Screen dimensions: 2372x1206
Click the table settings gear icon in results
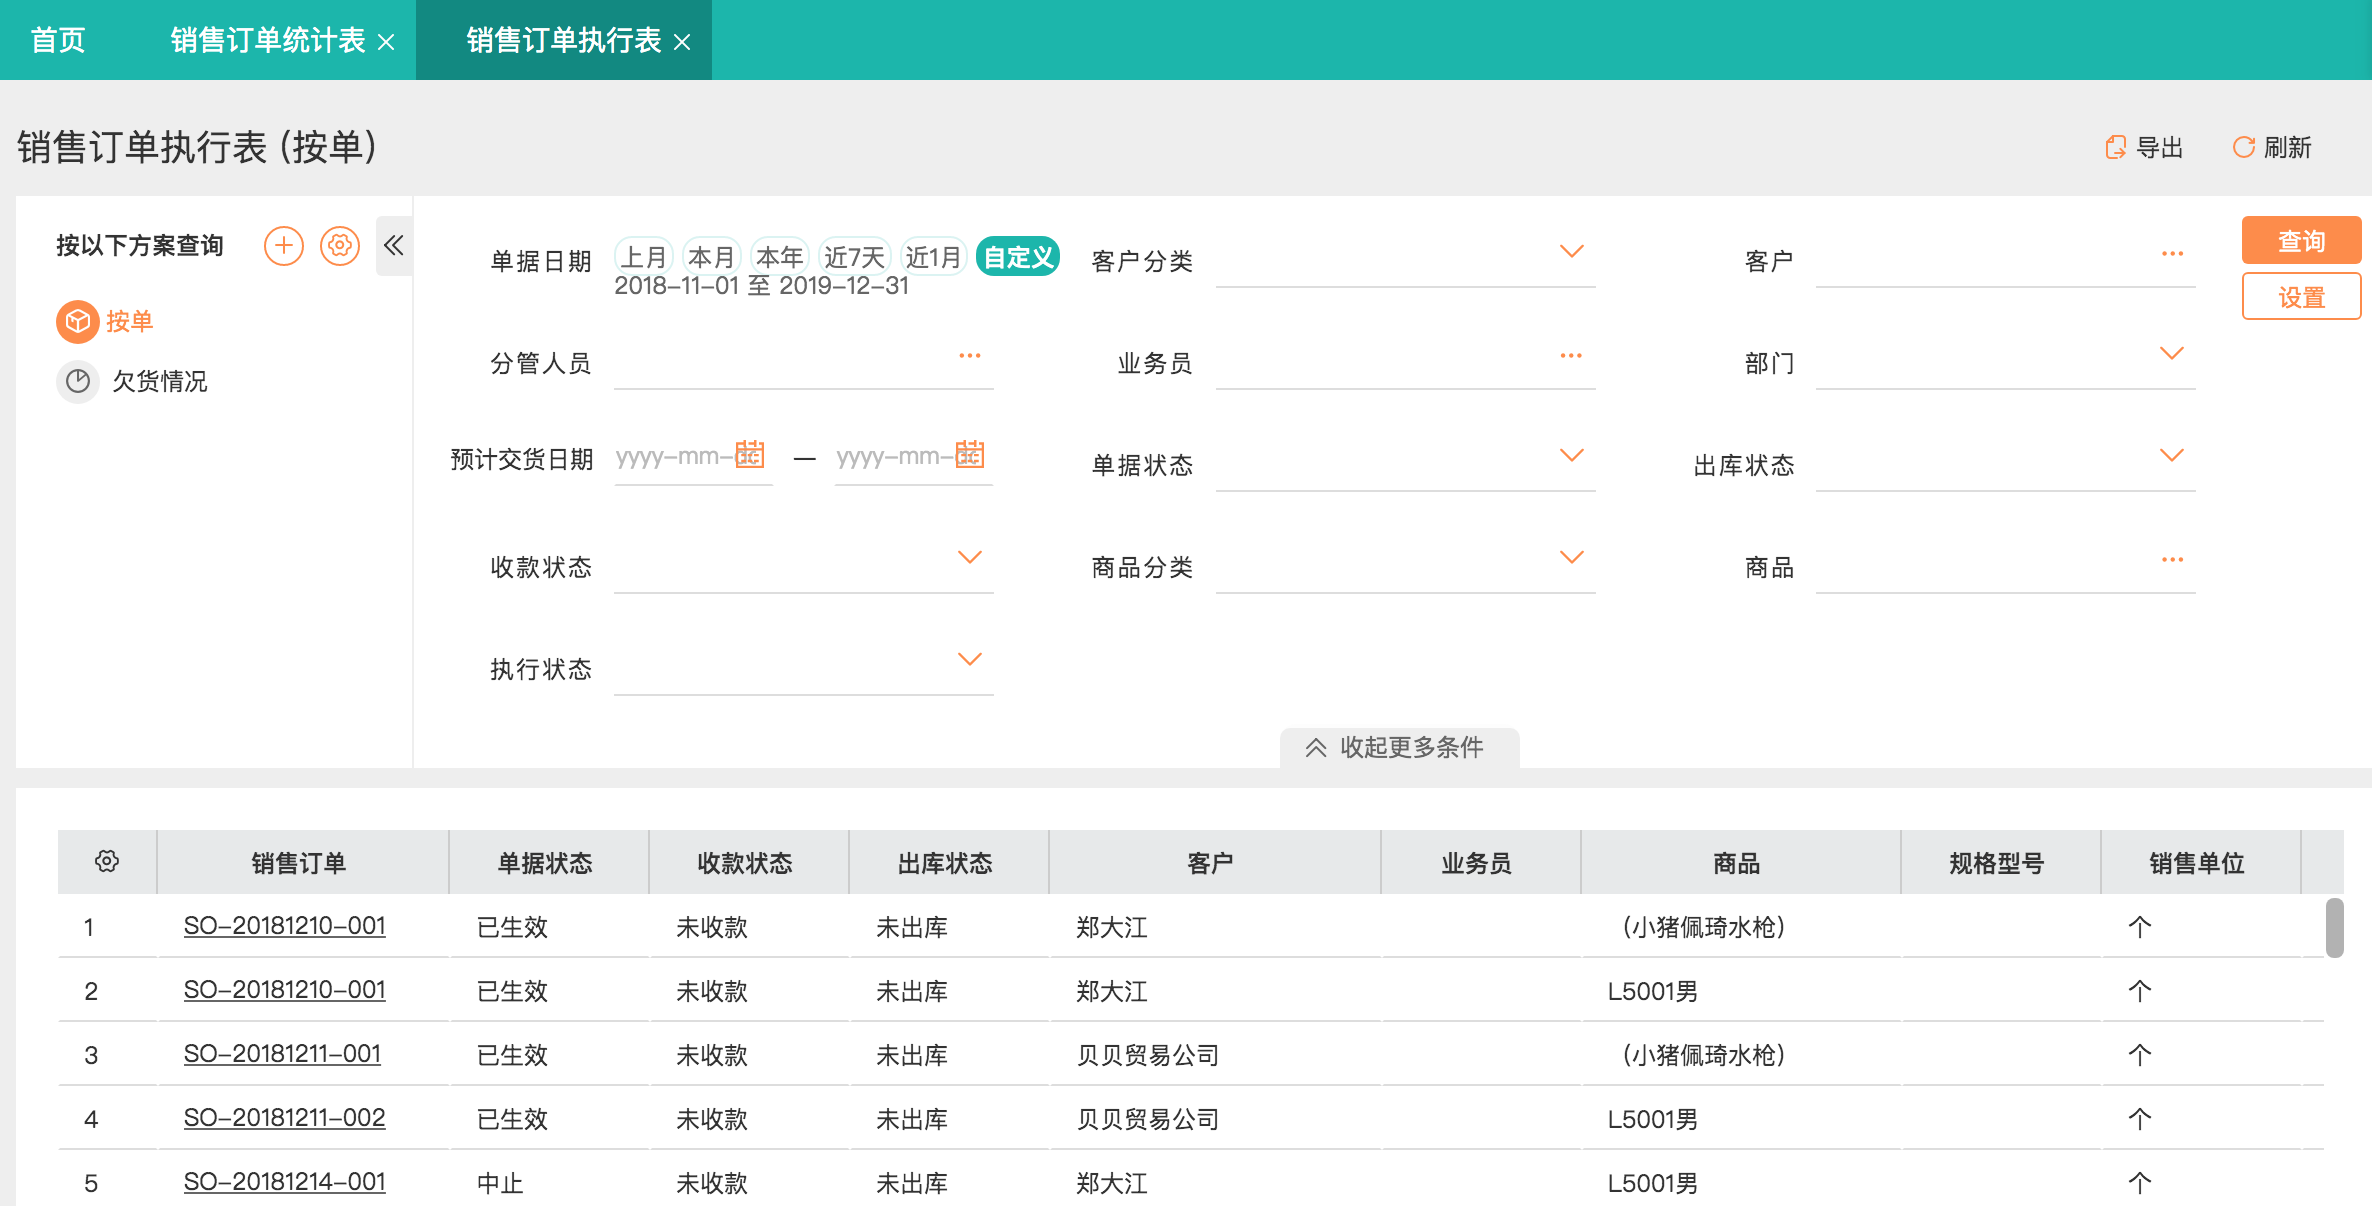pos(106,860)
